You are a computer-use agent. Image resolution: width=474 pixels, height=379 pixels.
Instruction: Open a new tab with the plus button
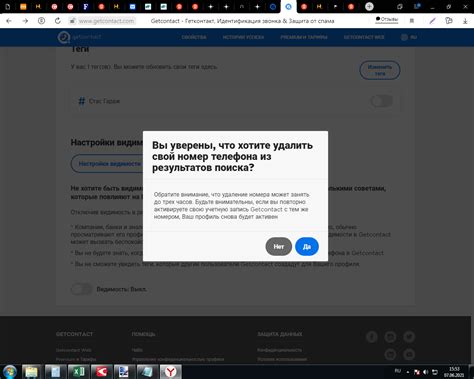click(369, 6)
